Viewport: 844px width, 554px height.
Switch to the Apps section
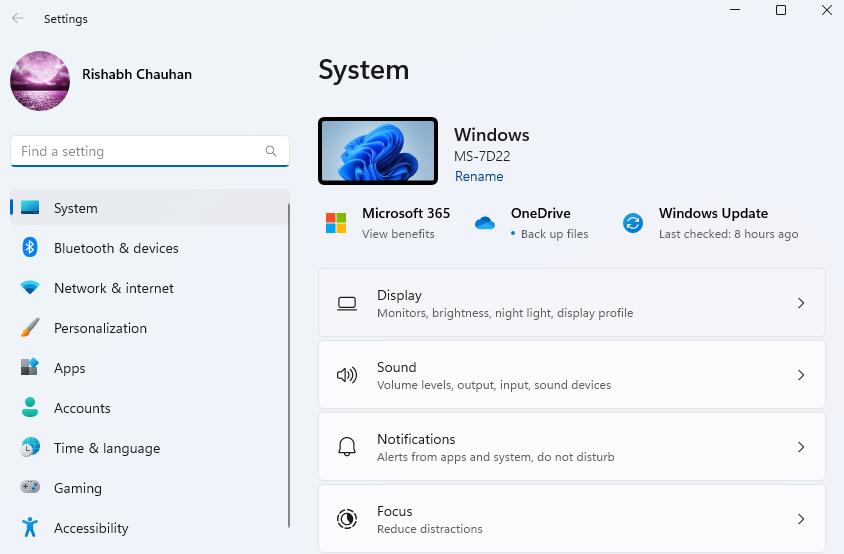[150, 368]
